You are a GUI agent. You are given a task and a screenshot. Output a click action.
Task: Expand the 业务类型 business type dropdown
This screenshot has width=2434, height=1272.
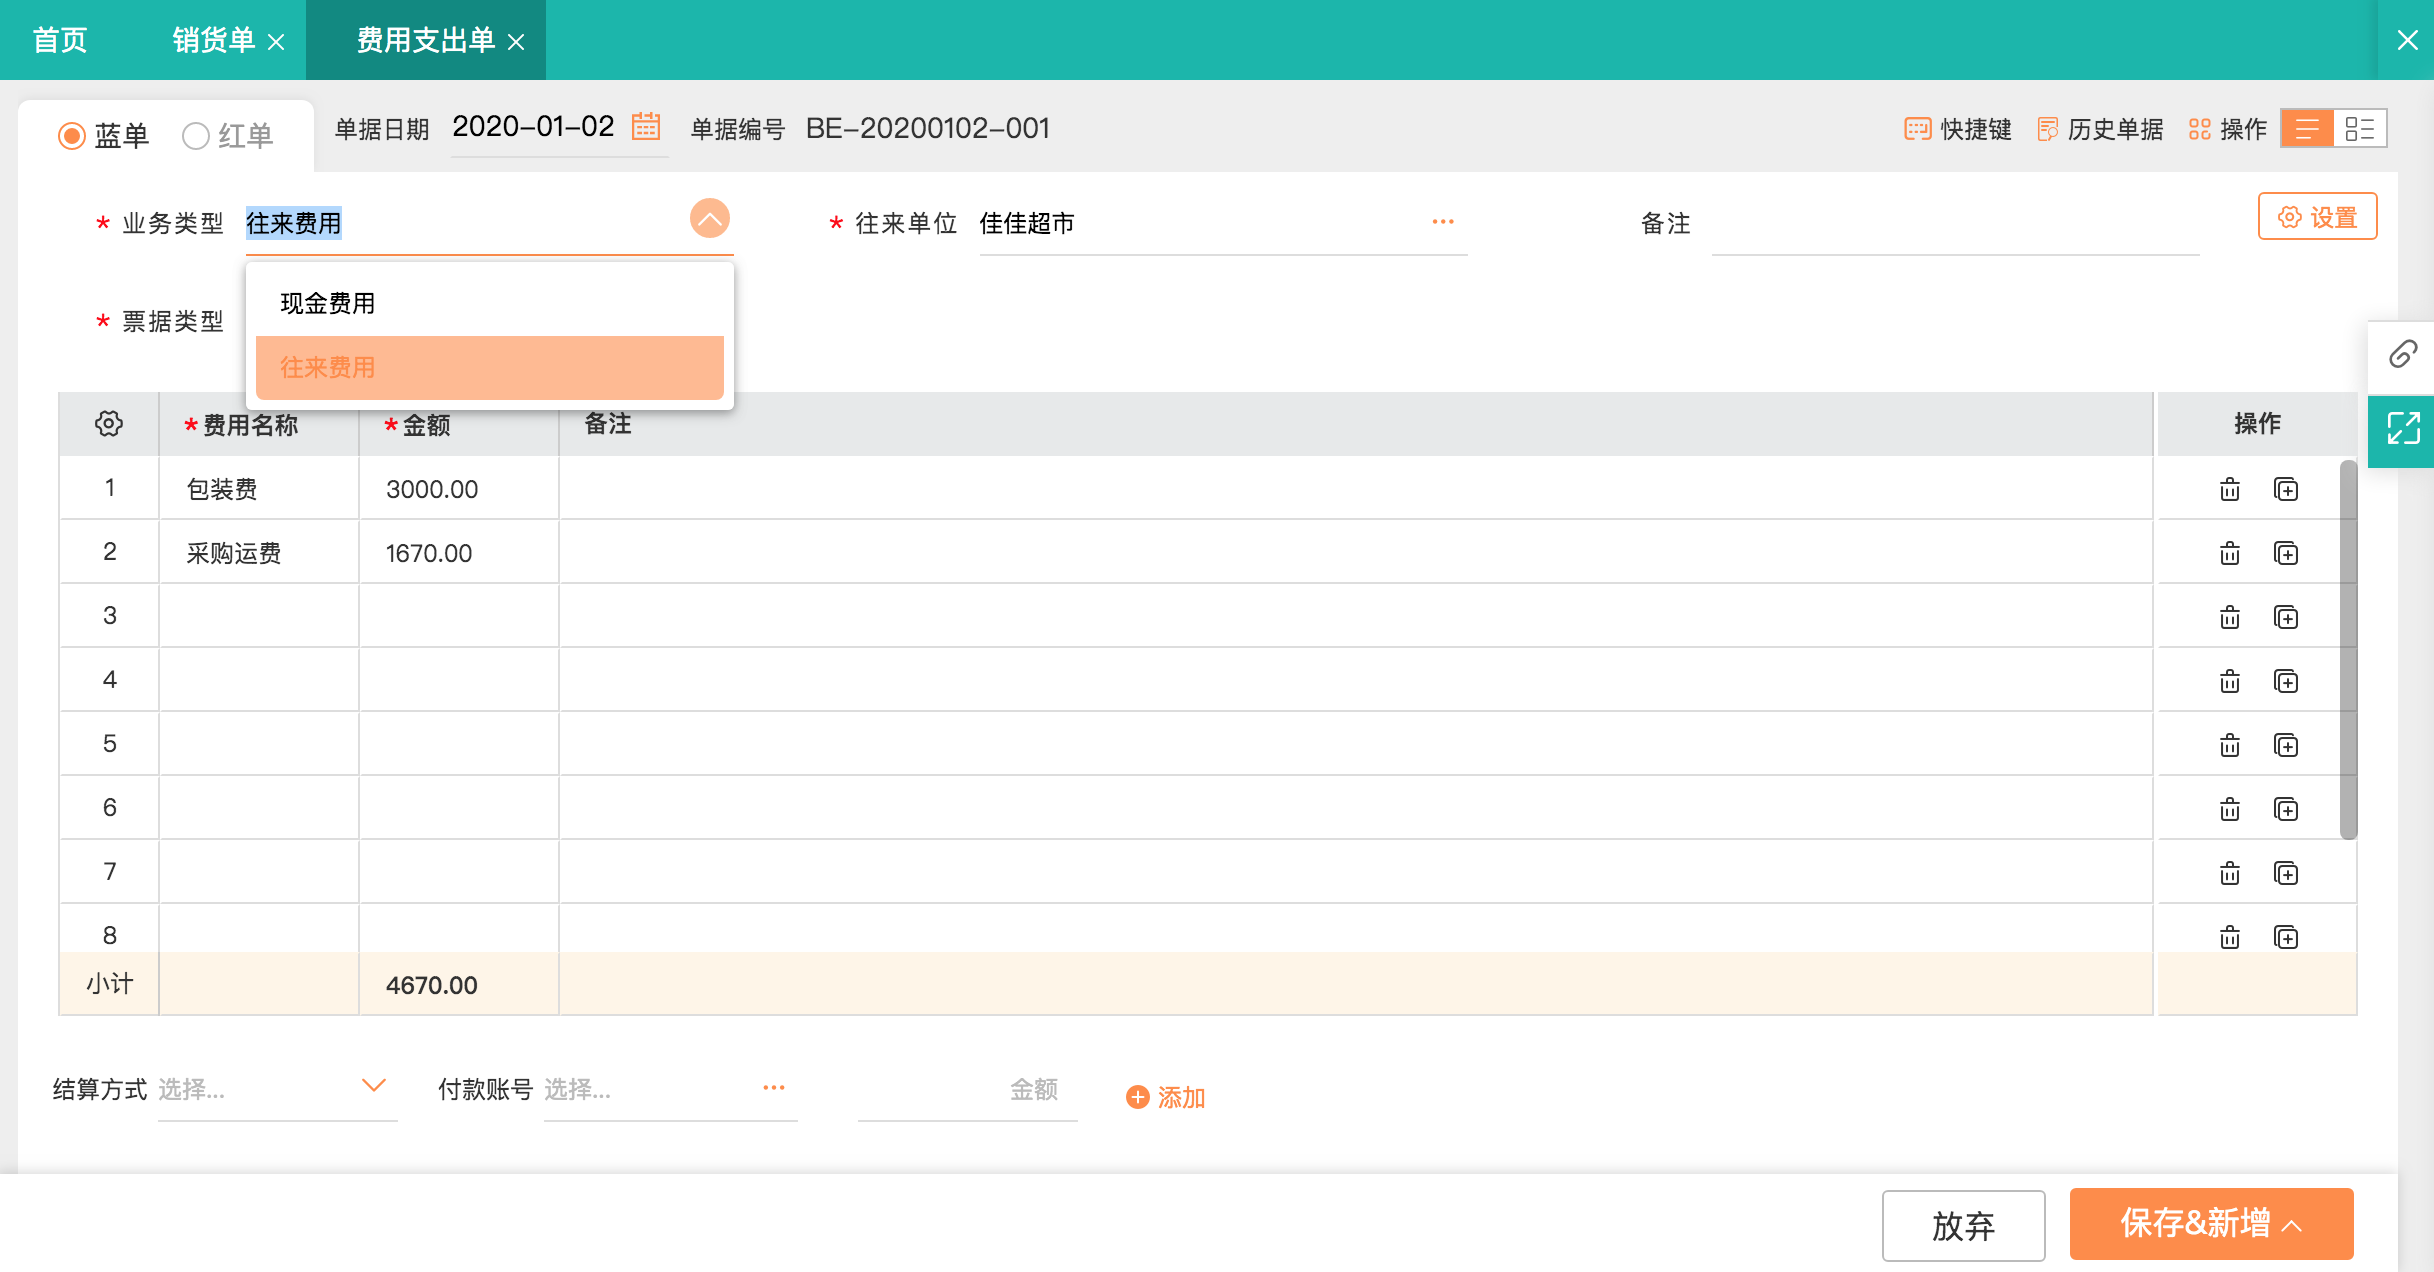pos(708,221)
